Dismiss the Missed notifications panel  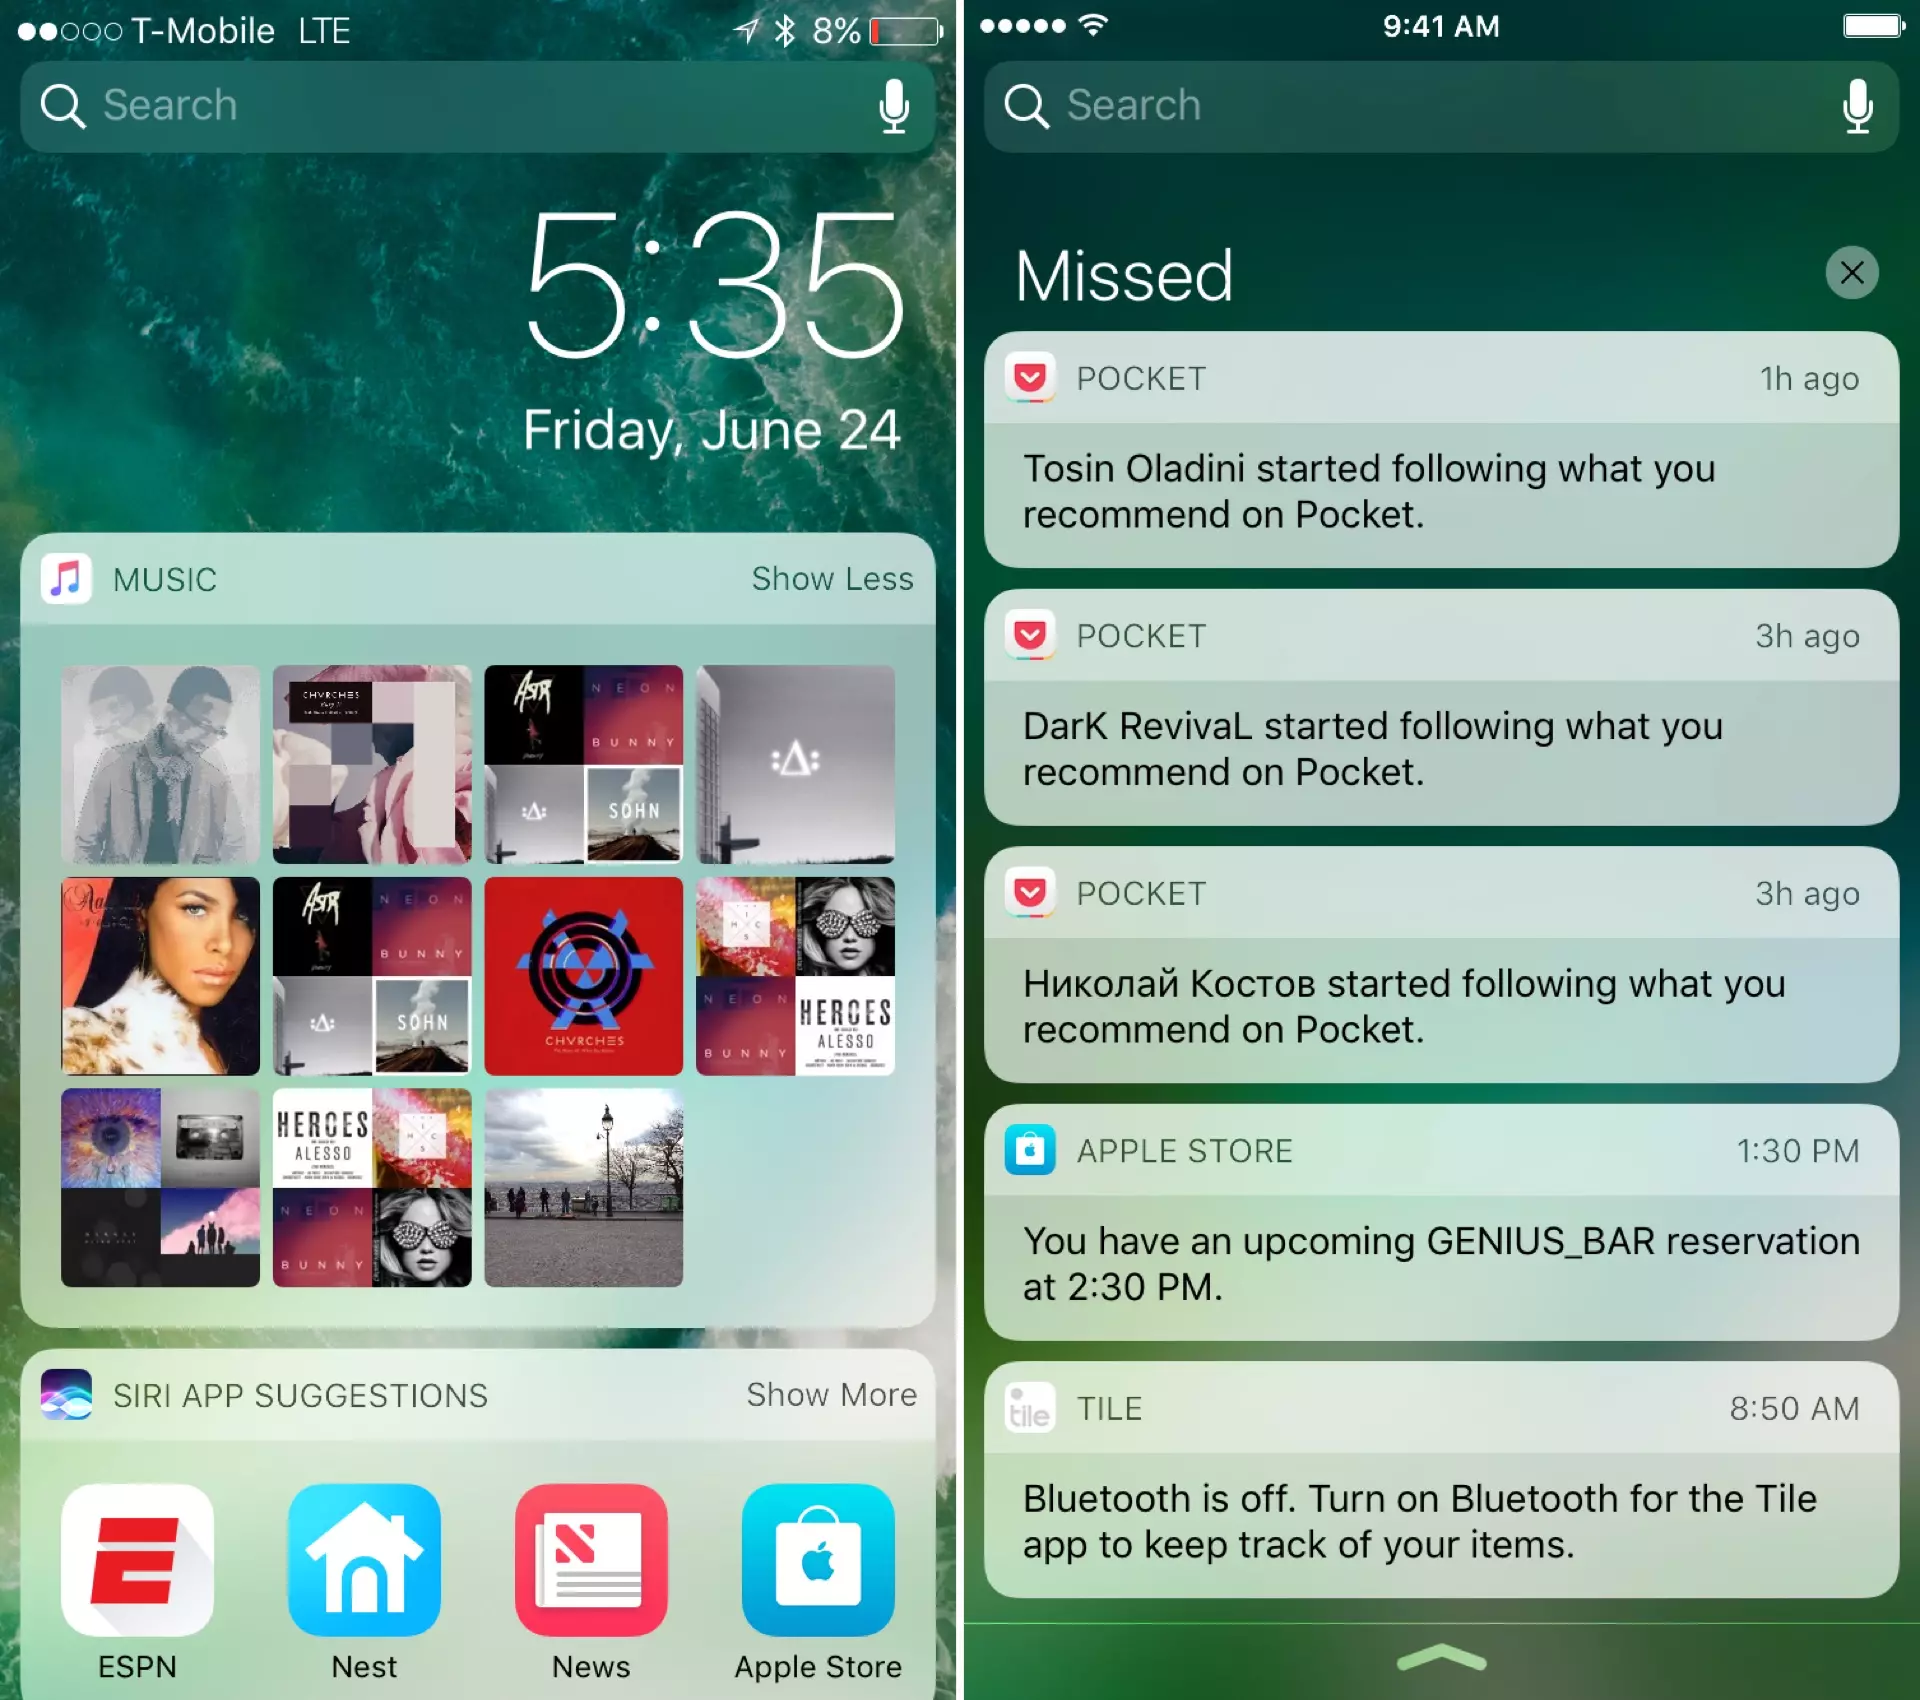(x=1853, y=271)
